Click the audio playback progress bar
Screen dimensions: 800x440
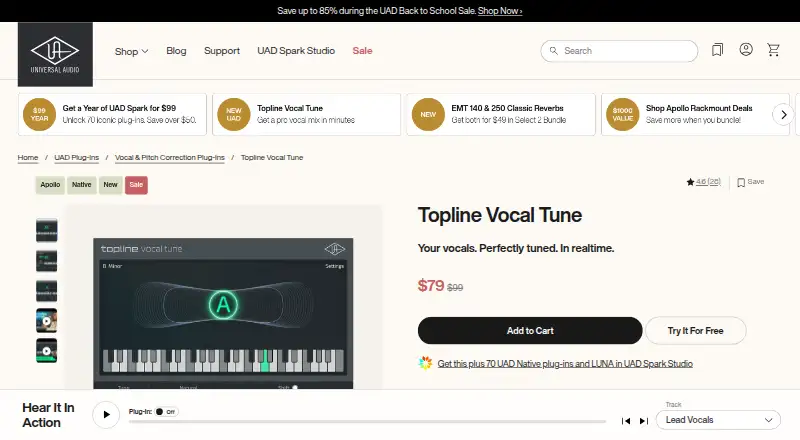click(x=367, y=422)
